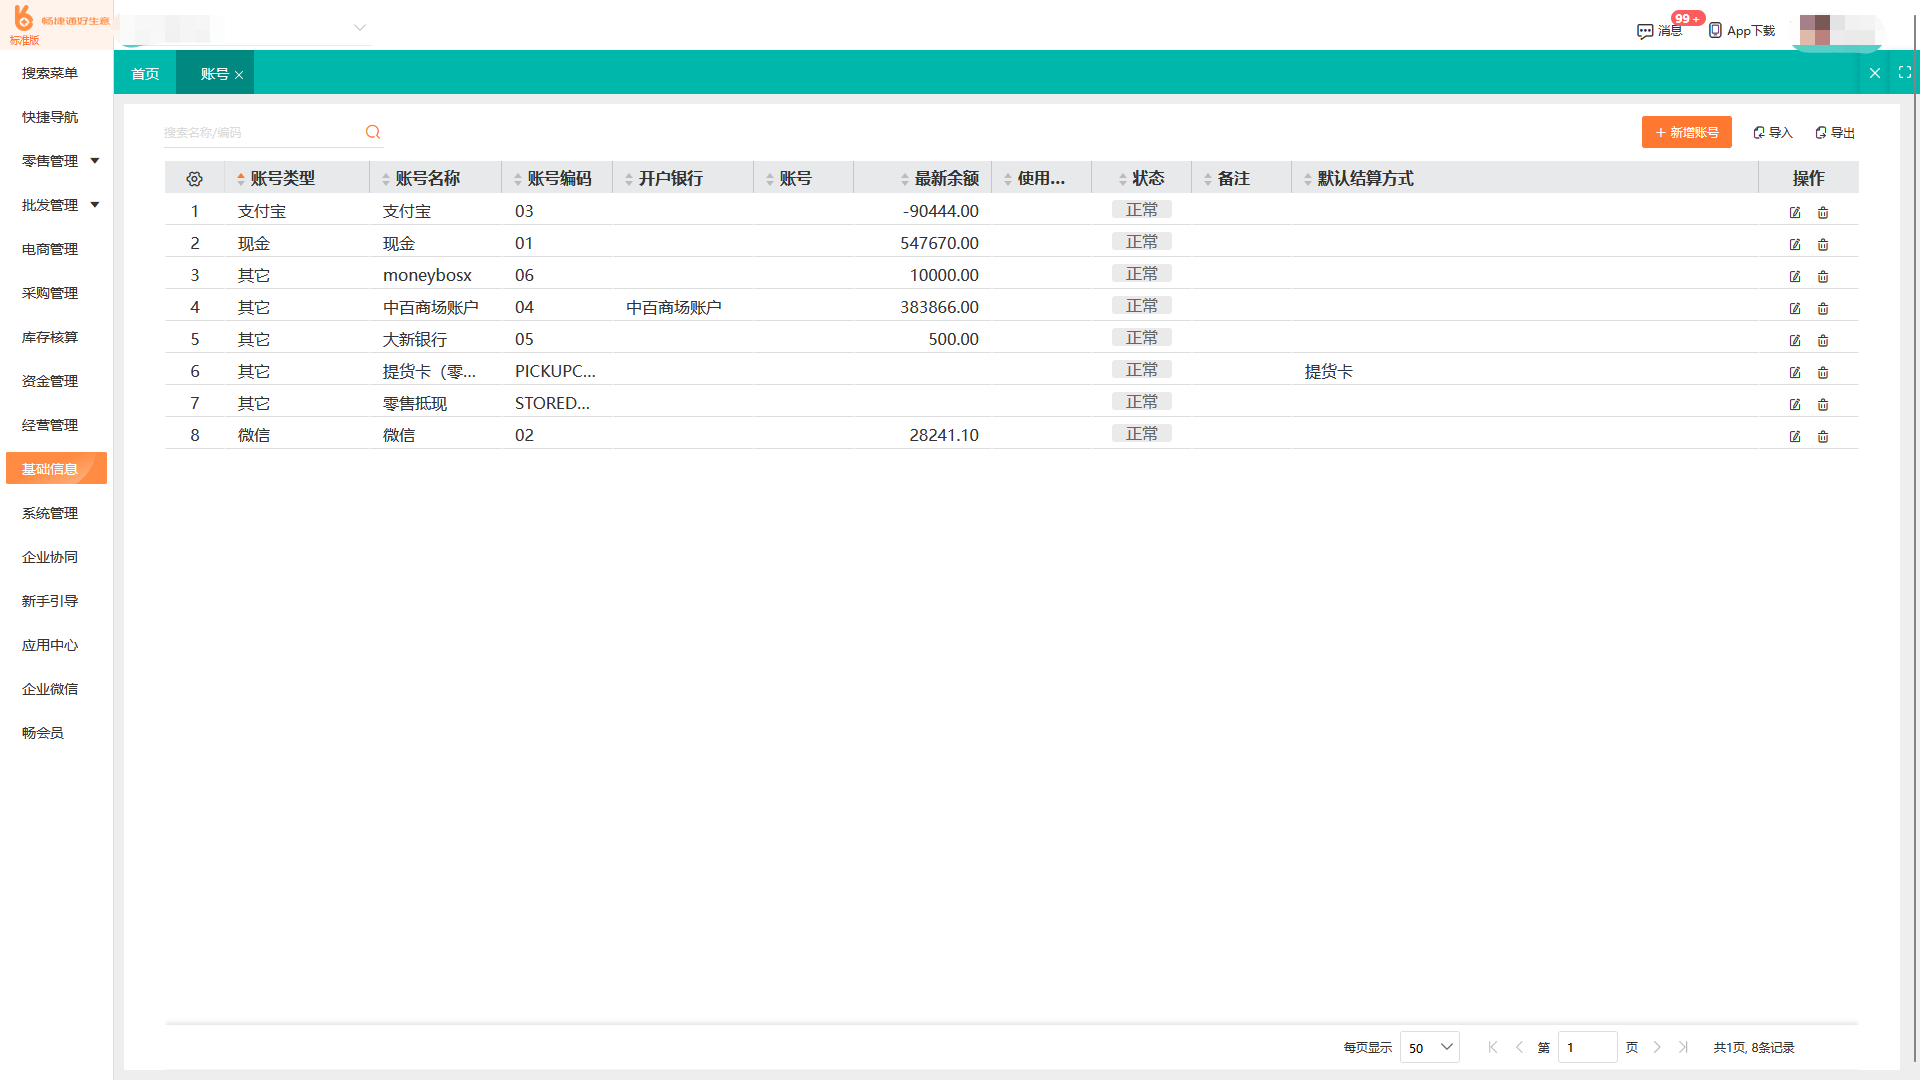Click the export 导出 icon button
The image size is (1920, 1080).
point(1834,132)
